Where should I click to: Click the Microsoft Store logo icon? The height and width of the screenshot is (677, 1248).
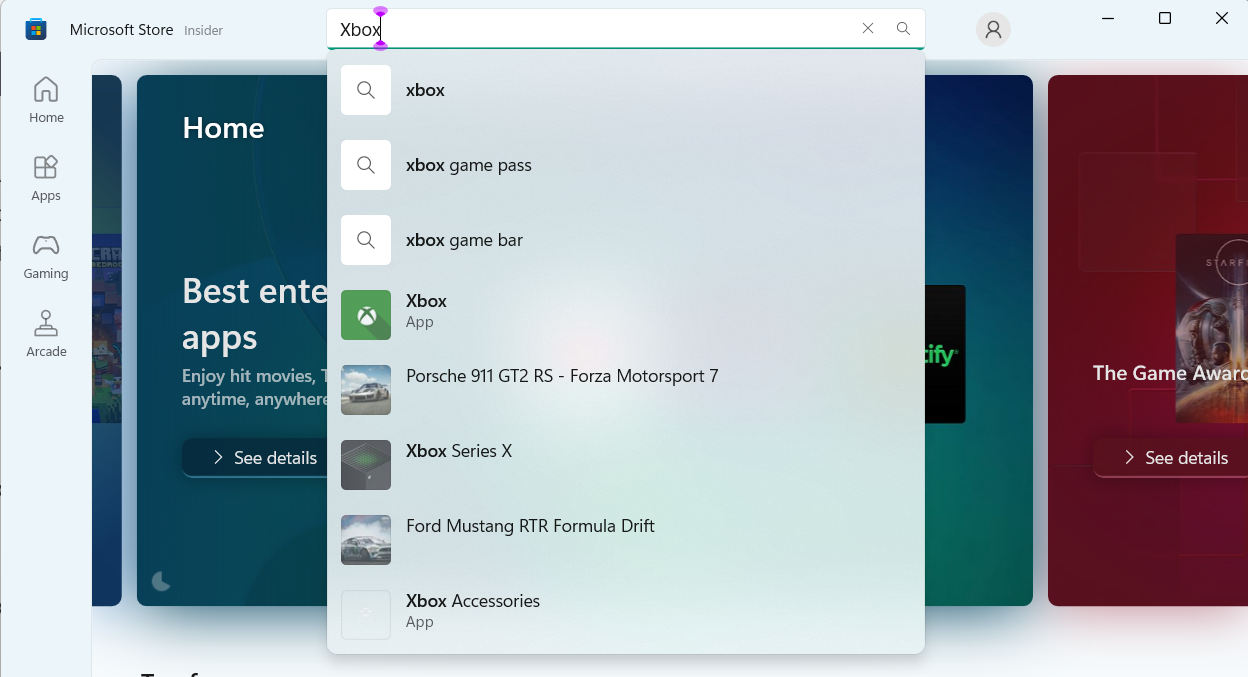pos(36,29)
